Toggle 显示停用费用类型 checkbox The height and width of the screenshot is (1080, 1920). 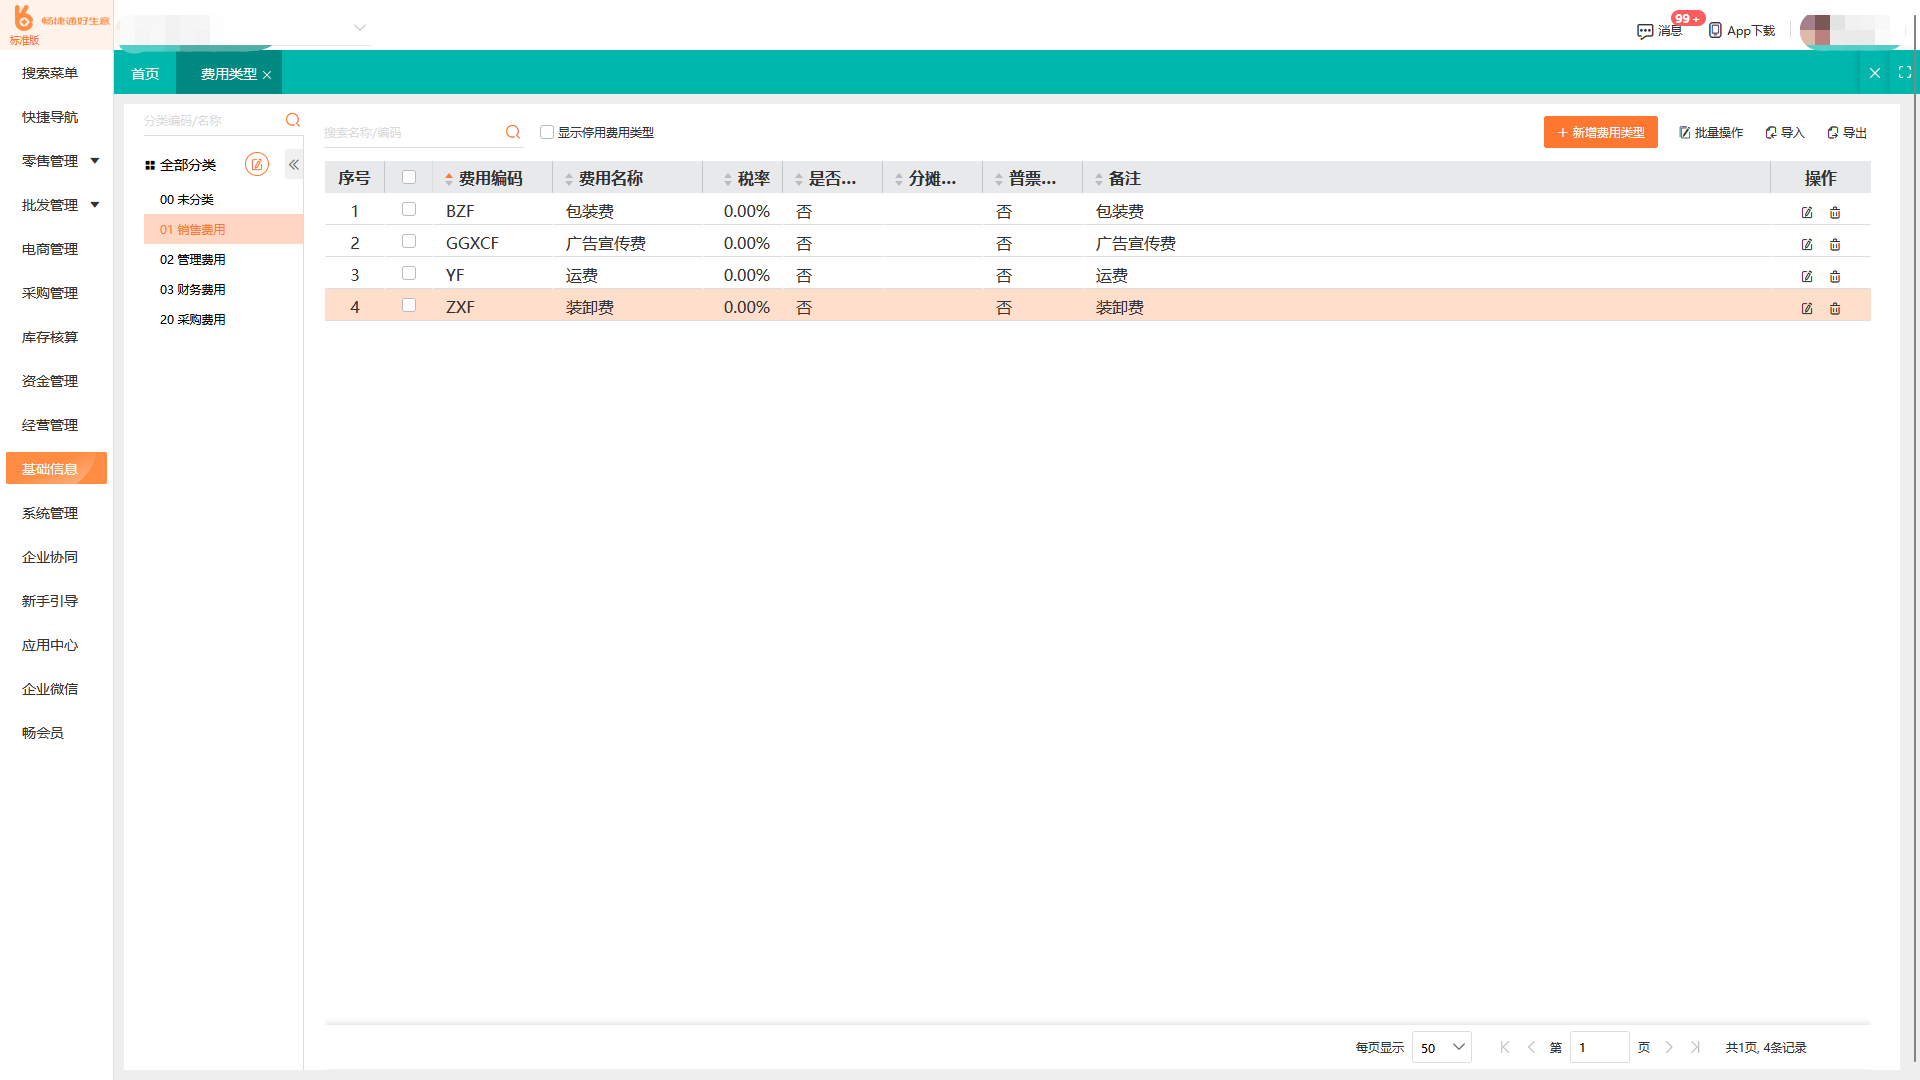click(x=545, y=131)
